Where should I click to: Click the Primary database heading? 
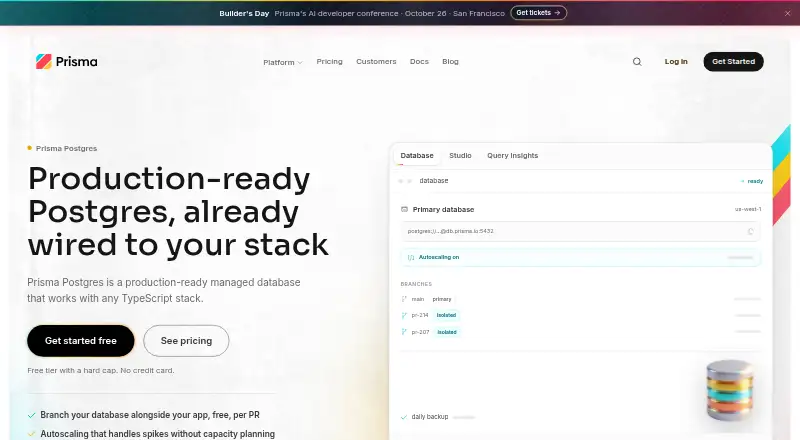[x=443, y=209]
